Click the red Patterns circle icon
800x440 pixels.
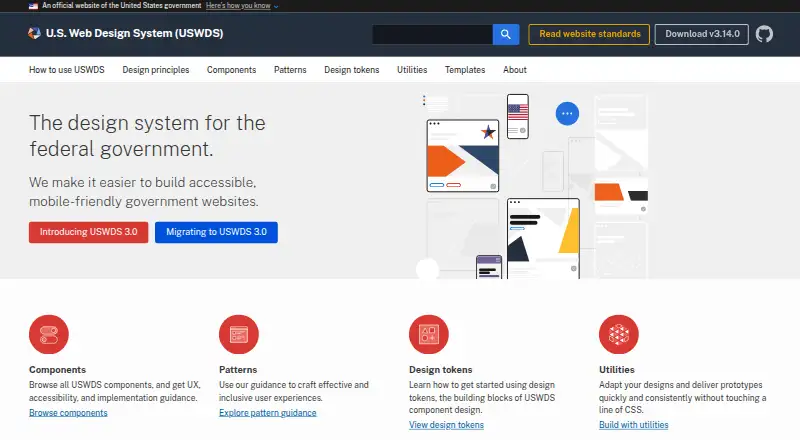point(239,334)
